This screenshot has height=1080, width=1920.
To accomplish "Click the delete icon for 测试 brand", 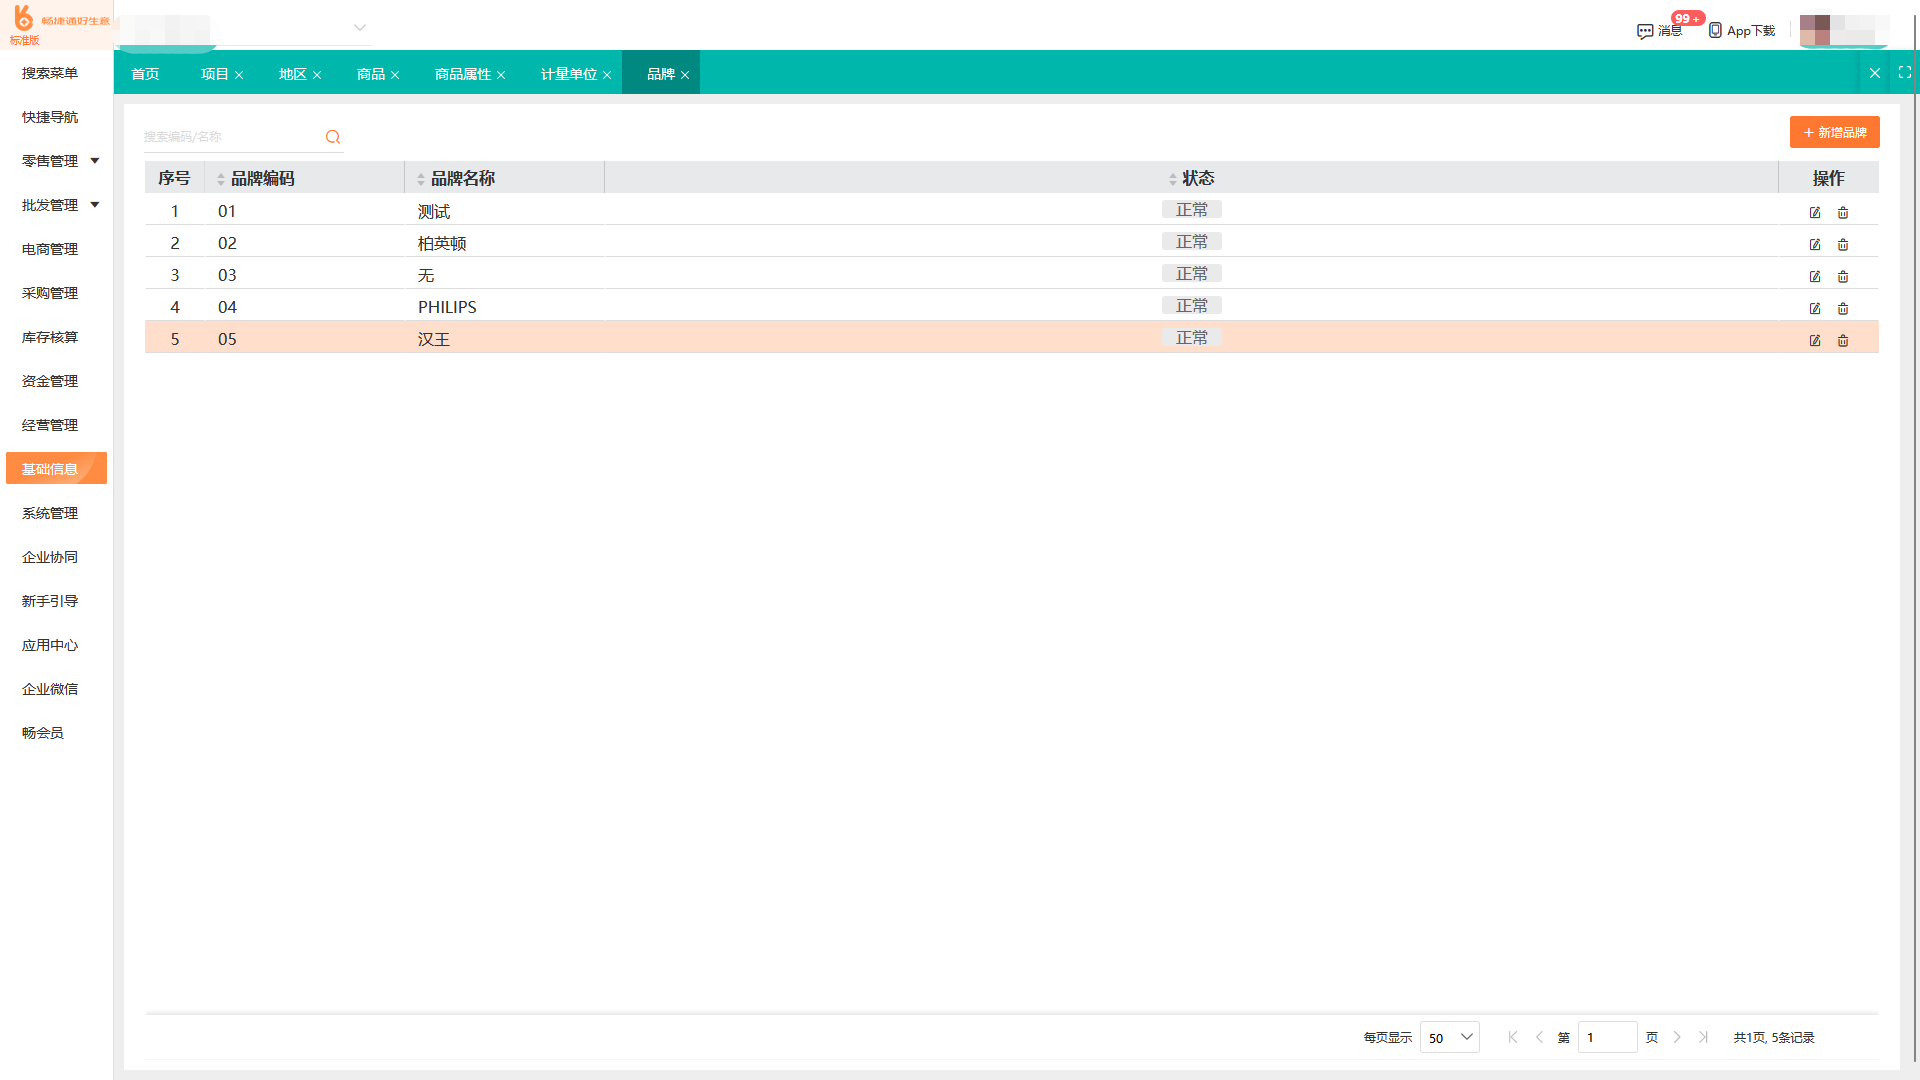I will (1844, 211).
